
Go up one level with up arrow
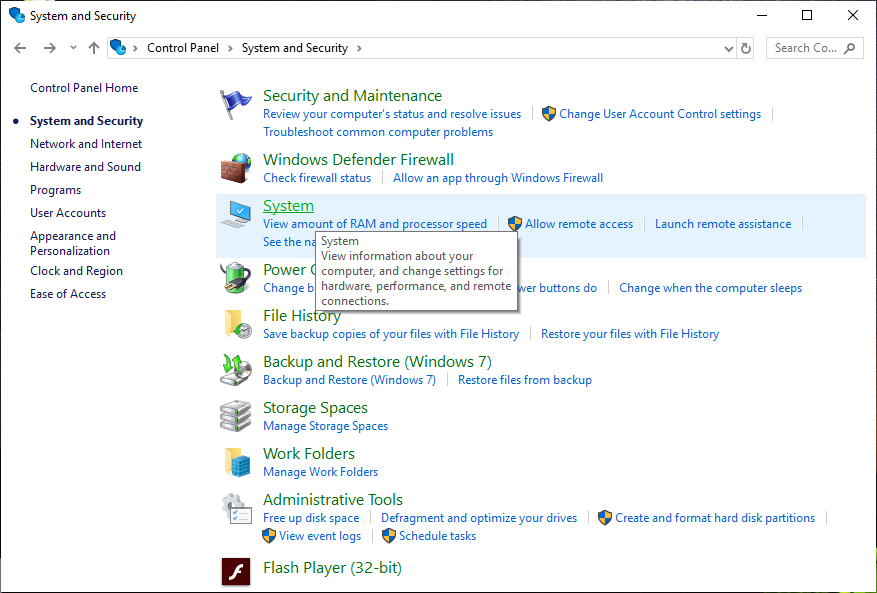[x=94, y=48]
